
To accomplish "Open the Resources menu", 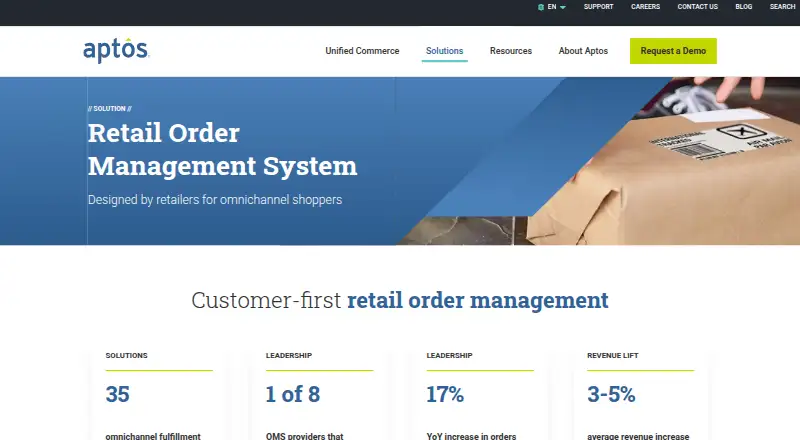I will 511,51.
